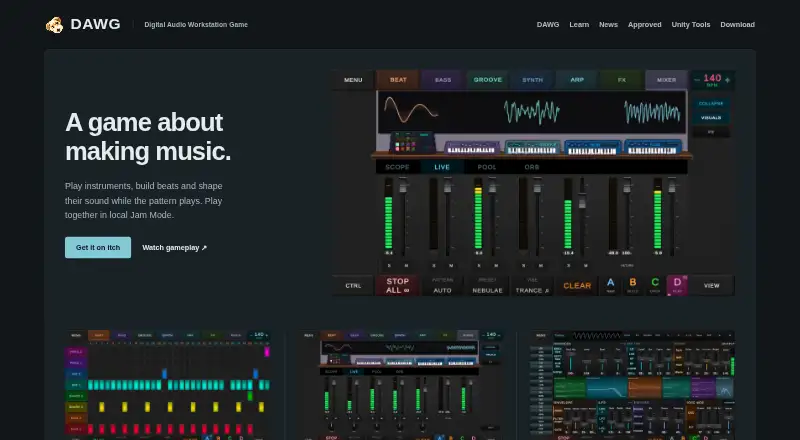Open the beat sequencer thumbnail screenshot
The height and width of the screenshot is (440, 800).
[x=168, y=385]
